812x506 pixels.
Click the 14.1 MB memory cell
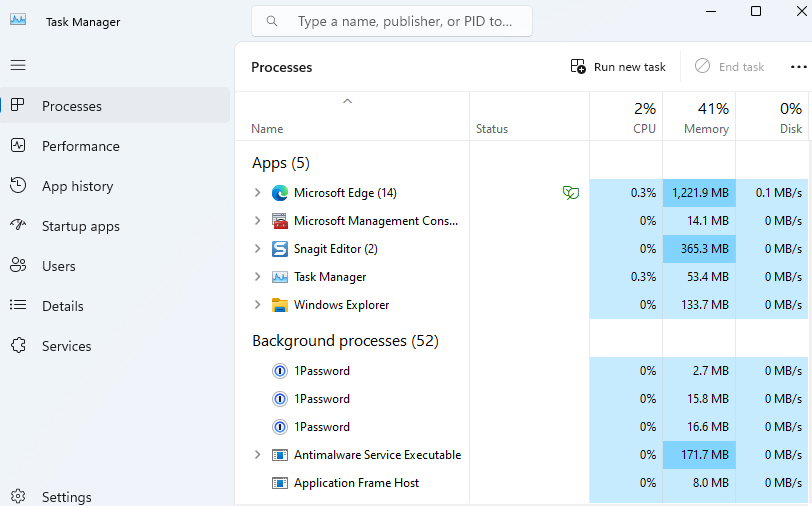[x=699, y=221]
